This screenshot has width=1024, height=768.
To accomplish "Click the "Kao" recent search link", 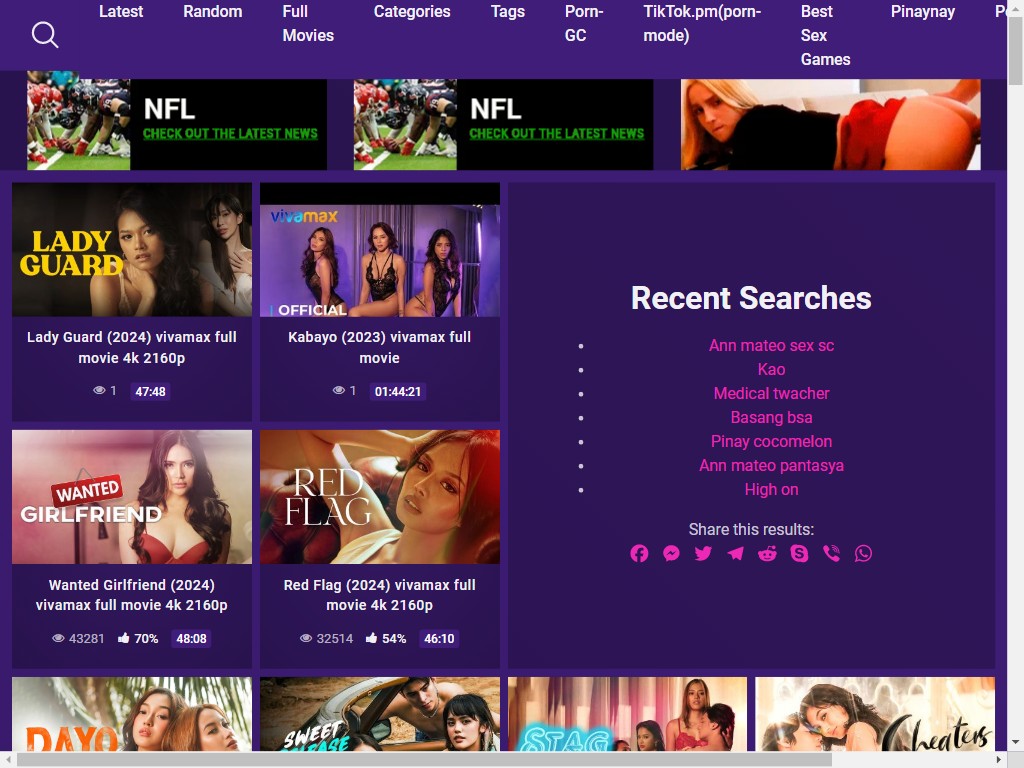I will [771, 370].
